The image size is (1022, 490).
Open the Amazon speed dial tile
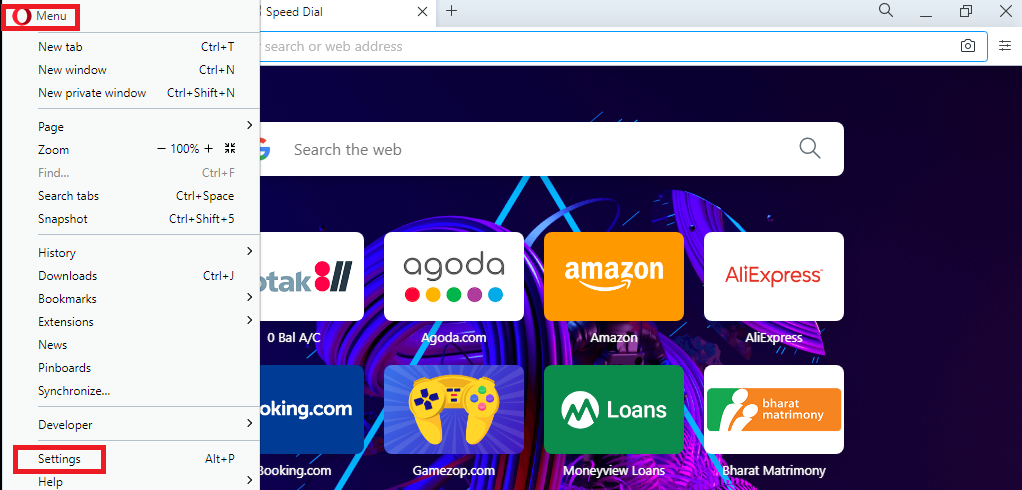coord(613,276)
